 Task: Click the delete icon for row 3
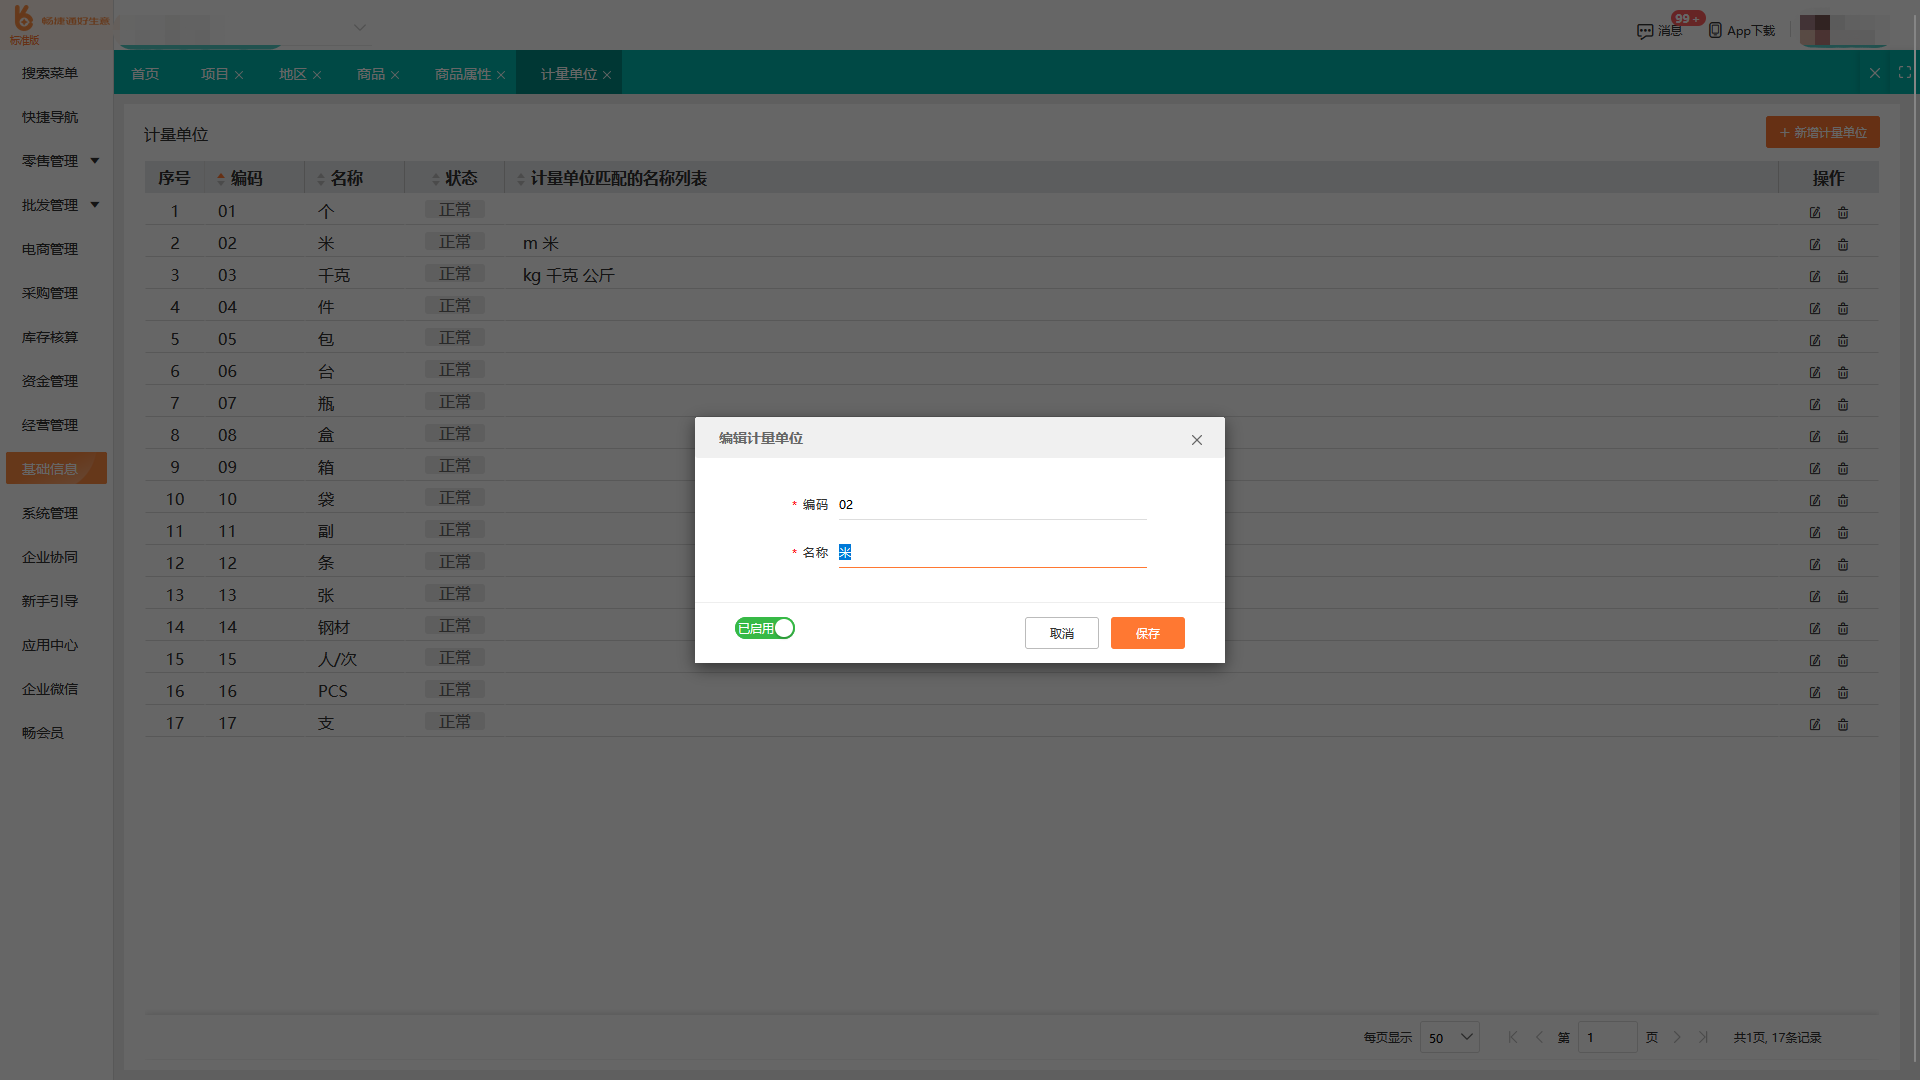coord(1844,276)
